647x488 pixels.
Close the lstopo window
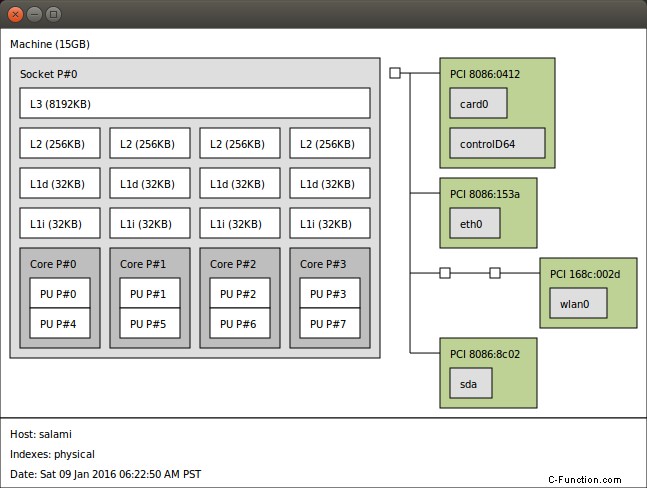click(x=16, y=14)
